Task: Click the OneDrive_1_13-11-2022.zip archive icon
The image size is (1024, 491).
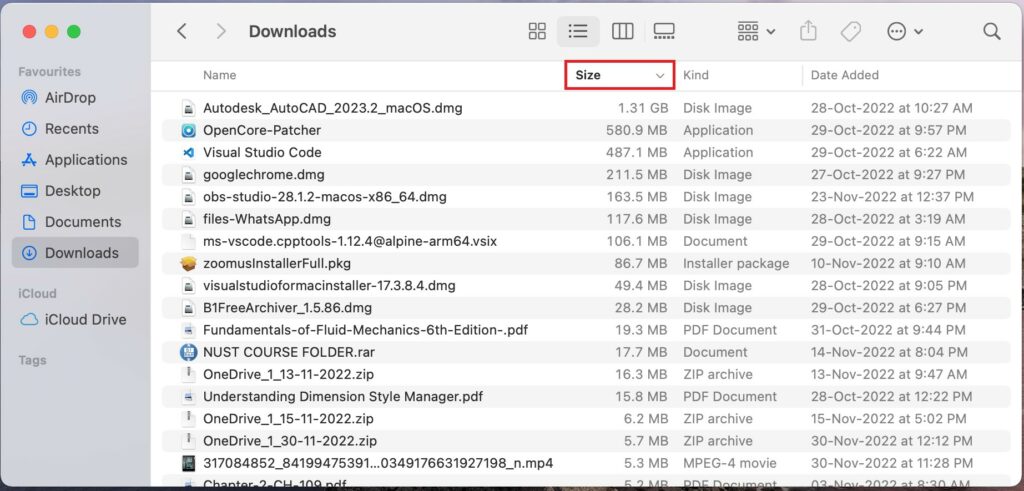Action: tap(188, 375)
